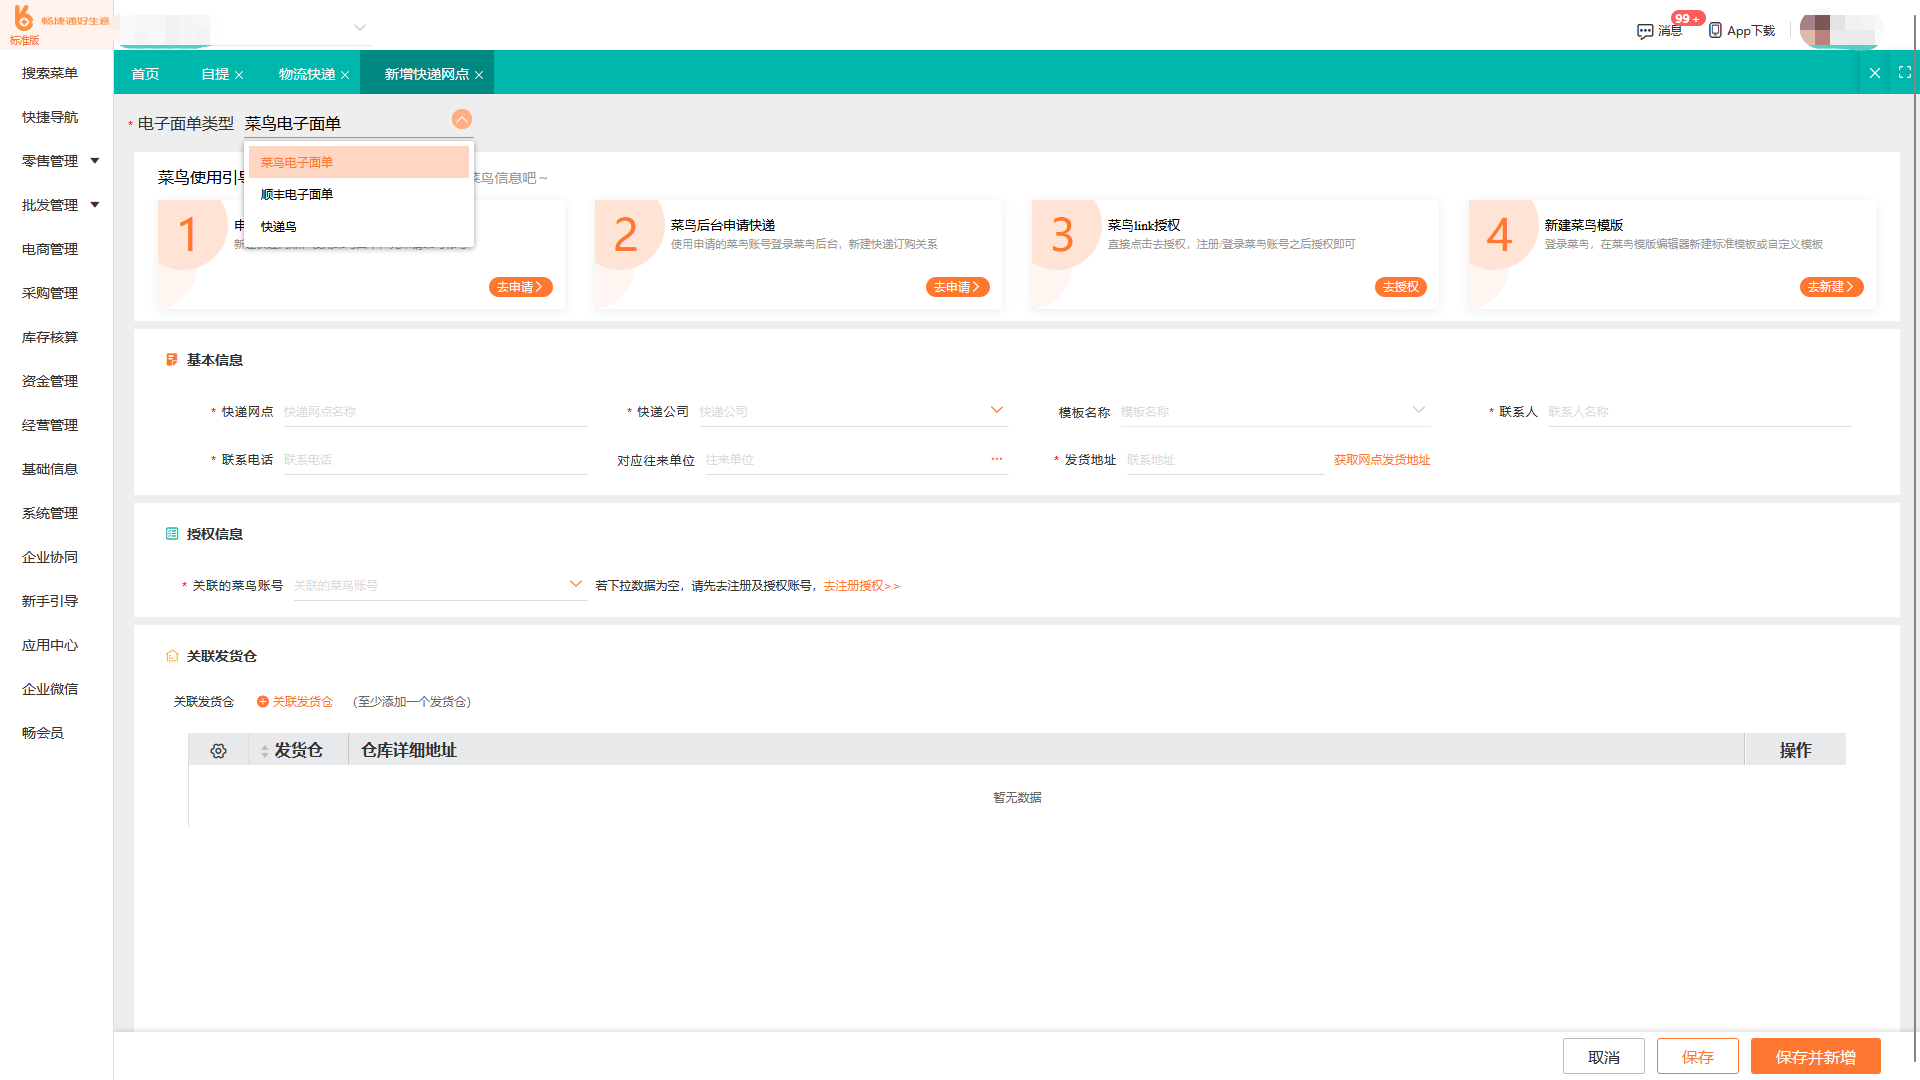The image size is (1920, 1080).
Task: Expand the 关联的菜鸟账号 dropdown
Action: coord(574,584)
